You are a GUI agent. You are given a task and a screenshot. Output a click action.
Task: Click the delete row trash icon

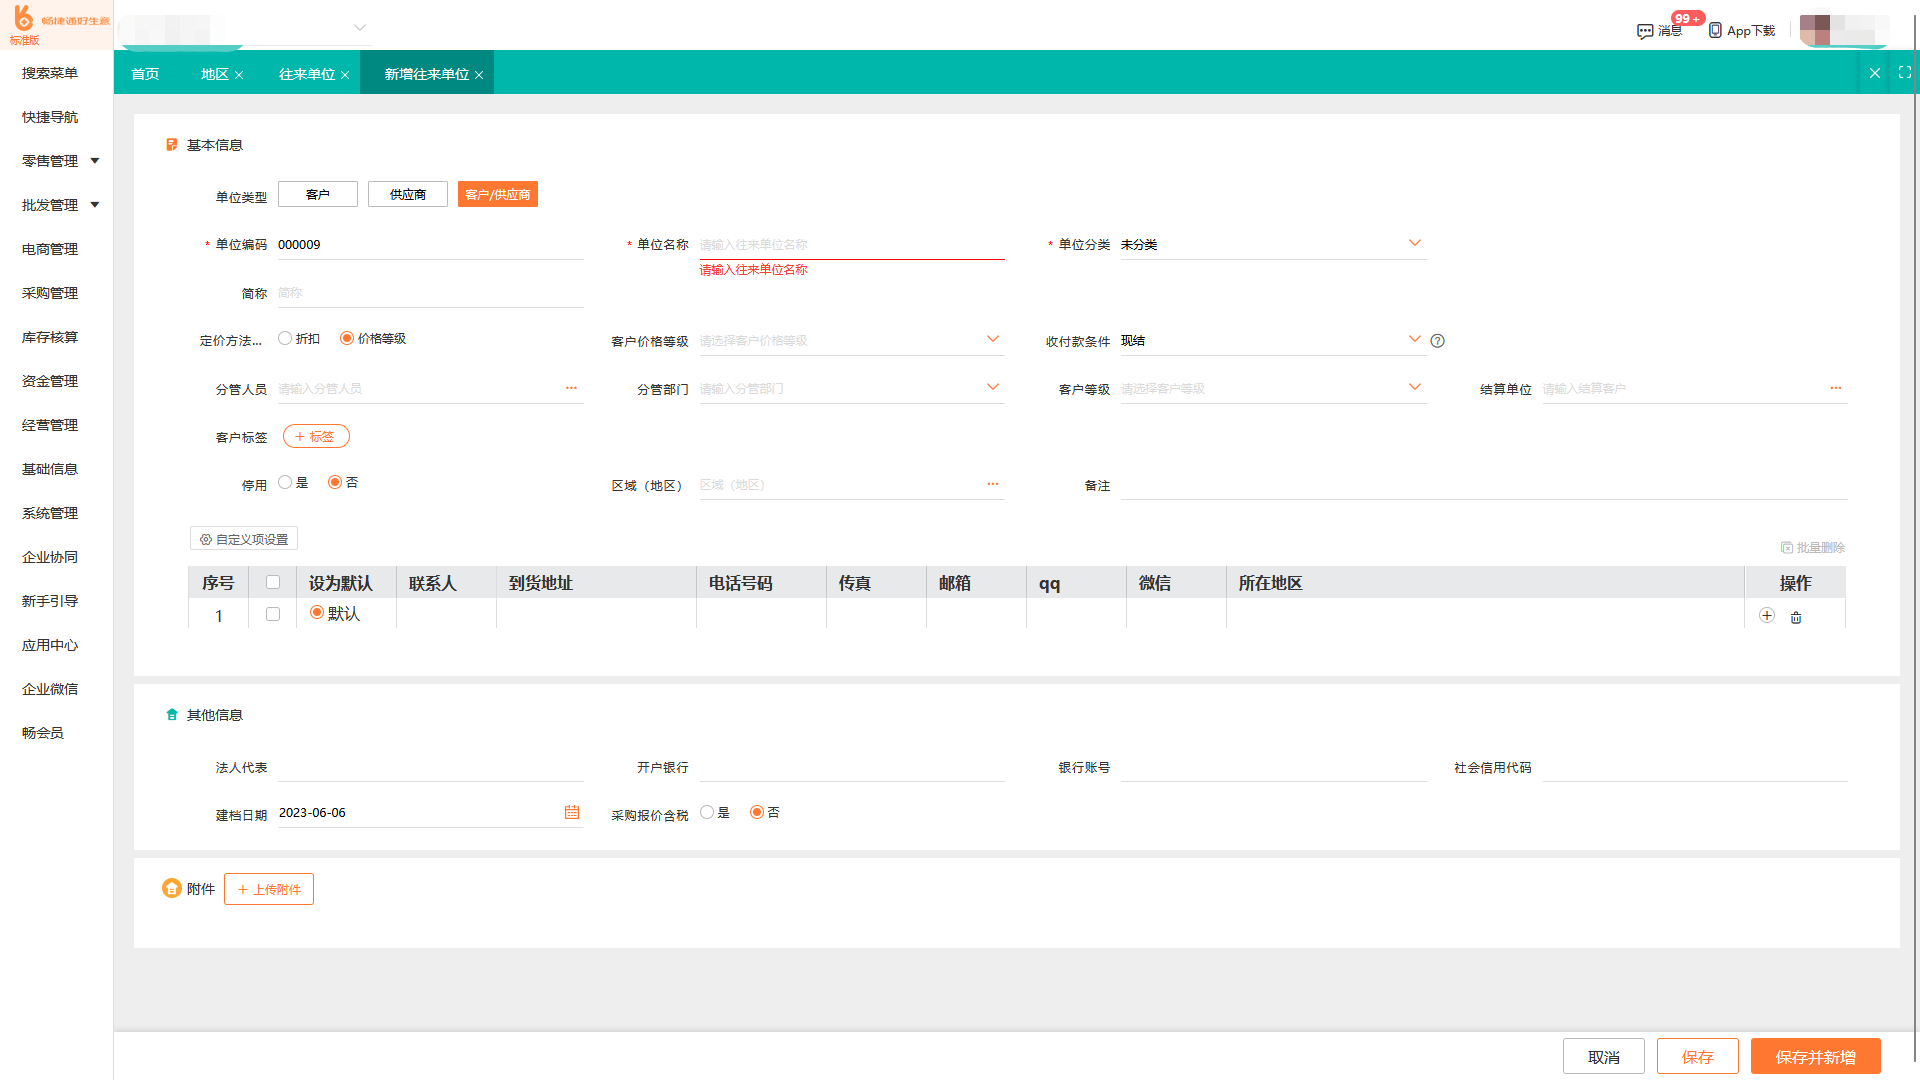tap(1796, 616)
